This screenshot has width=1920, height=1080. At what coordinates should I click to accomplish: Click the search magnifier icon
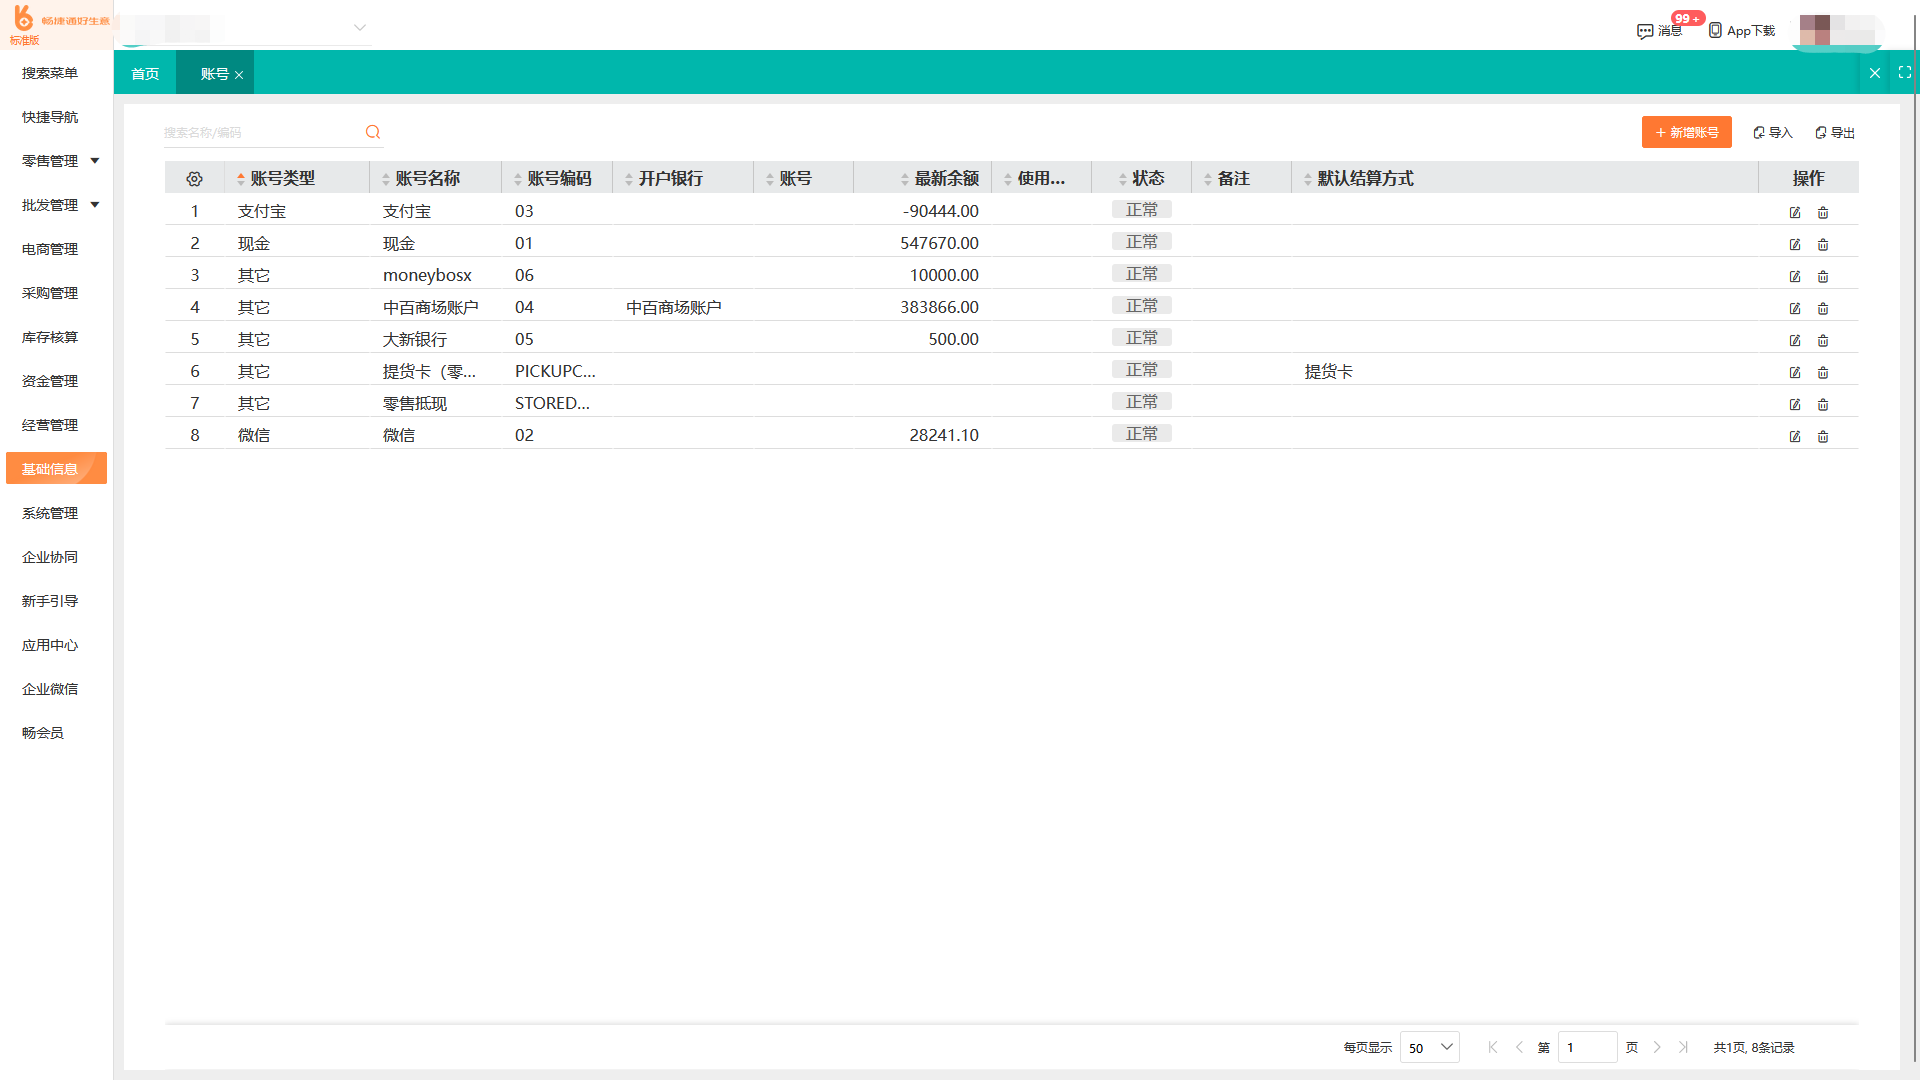tap(373, 131)
